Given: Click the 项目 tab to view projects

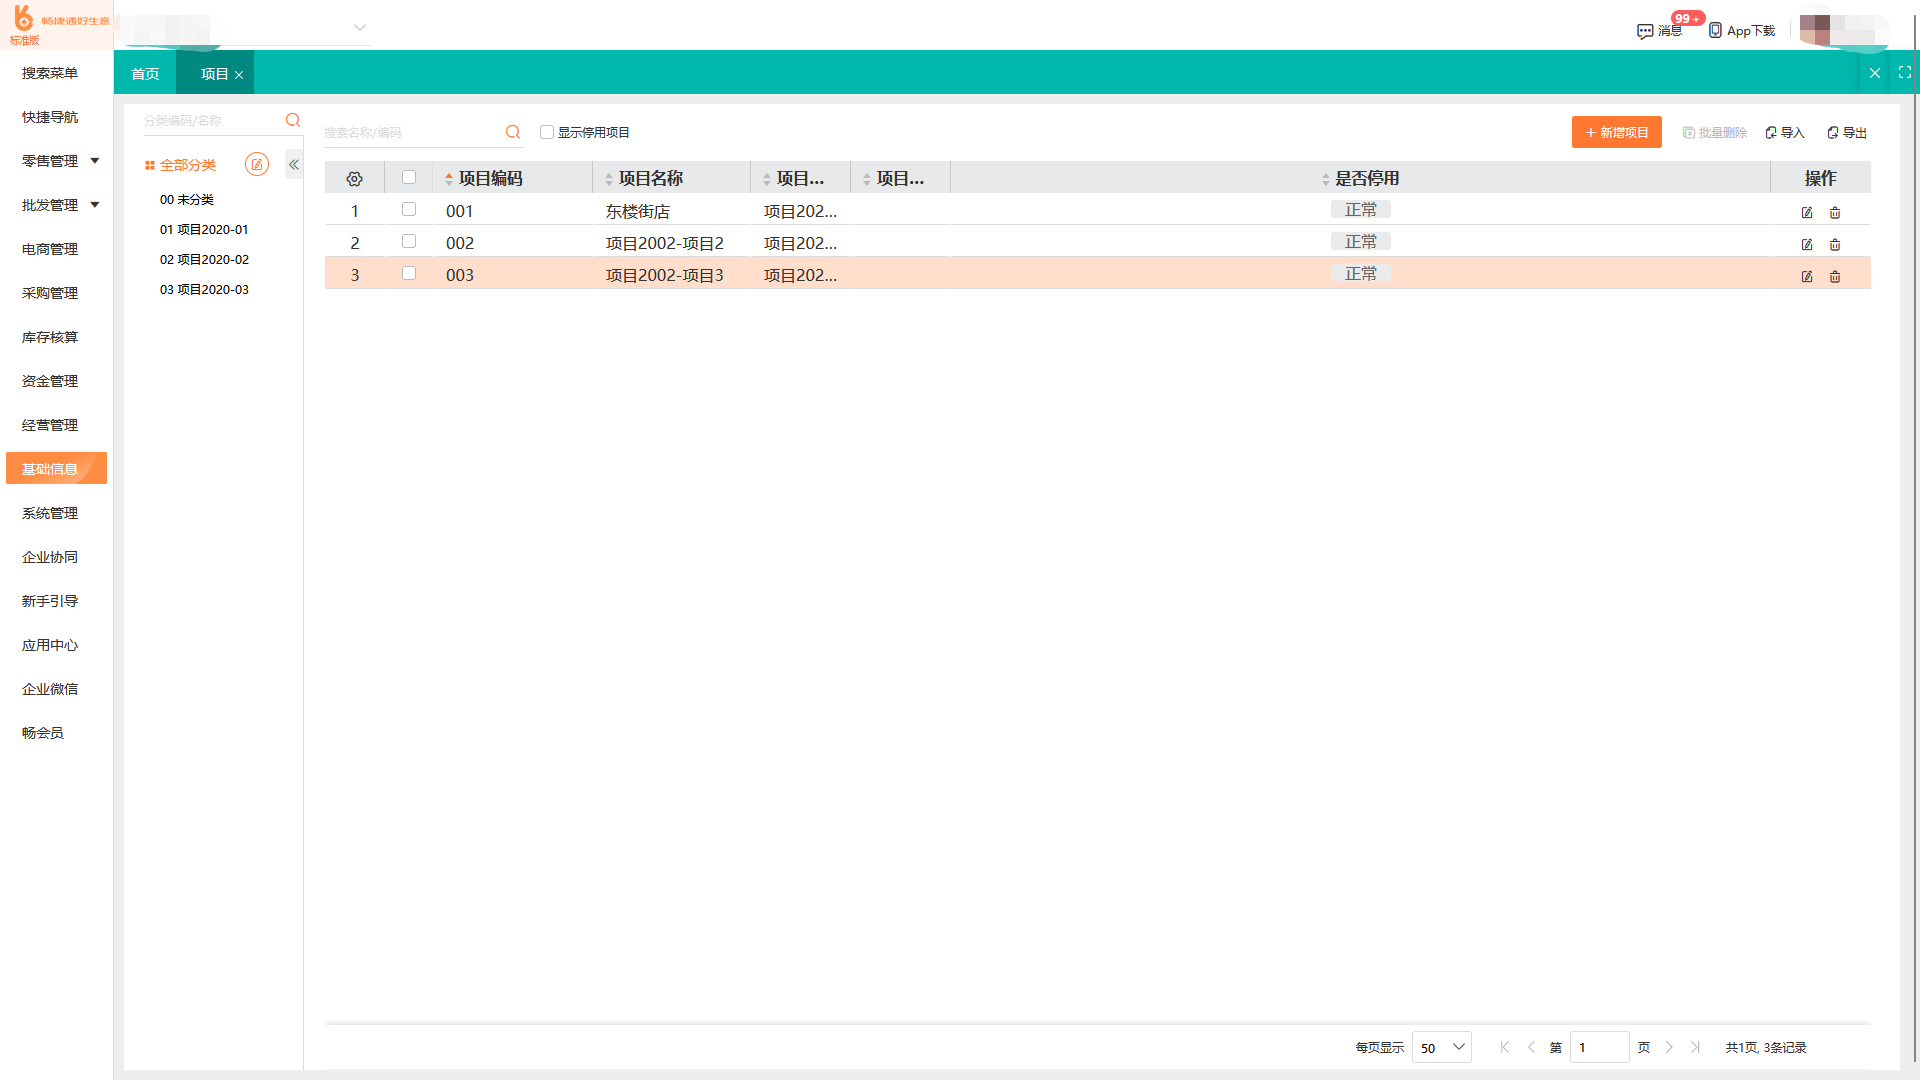Looking at the screenshot, I should point(215,73).
